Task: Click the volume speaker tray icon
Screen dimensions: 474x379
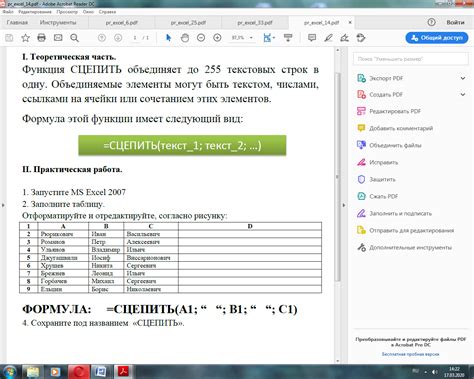Action: coord(435,372)
